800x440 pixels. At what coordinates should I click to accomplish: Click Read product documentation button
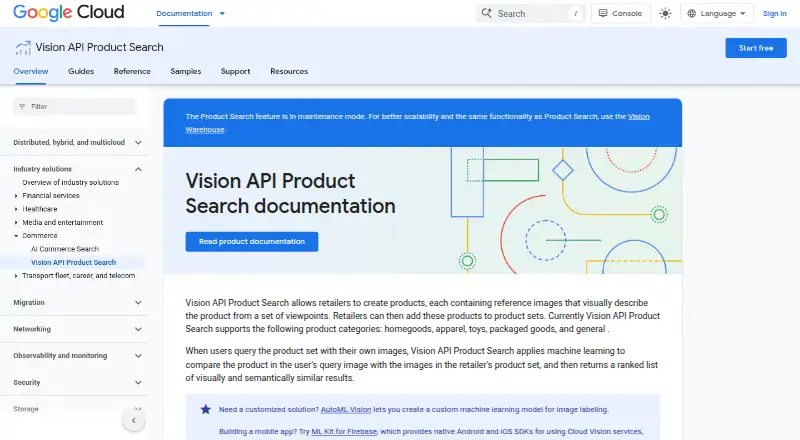252,241
